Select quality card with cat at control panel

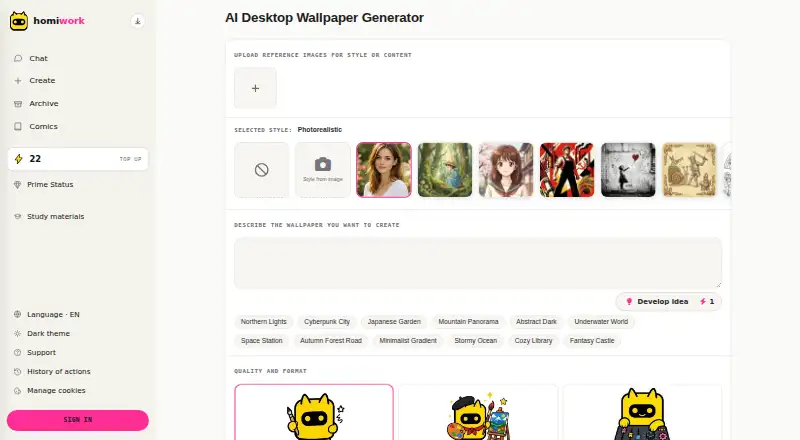click(x=642, y=412)
